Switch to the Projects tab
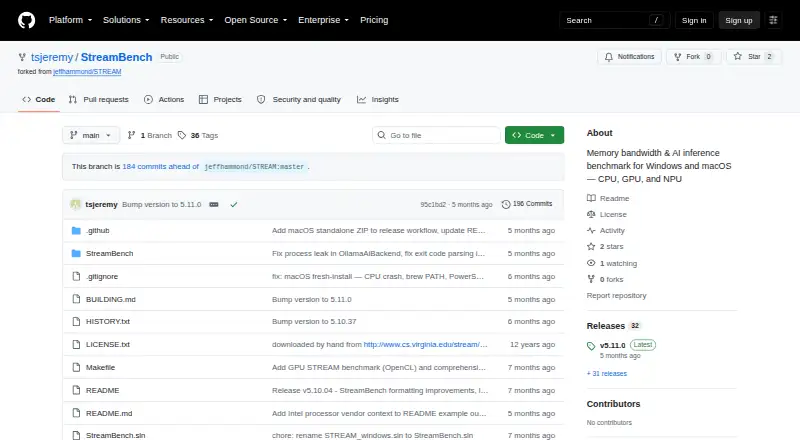 point(220,100)
